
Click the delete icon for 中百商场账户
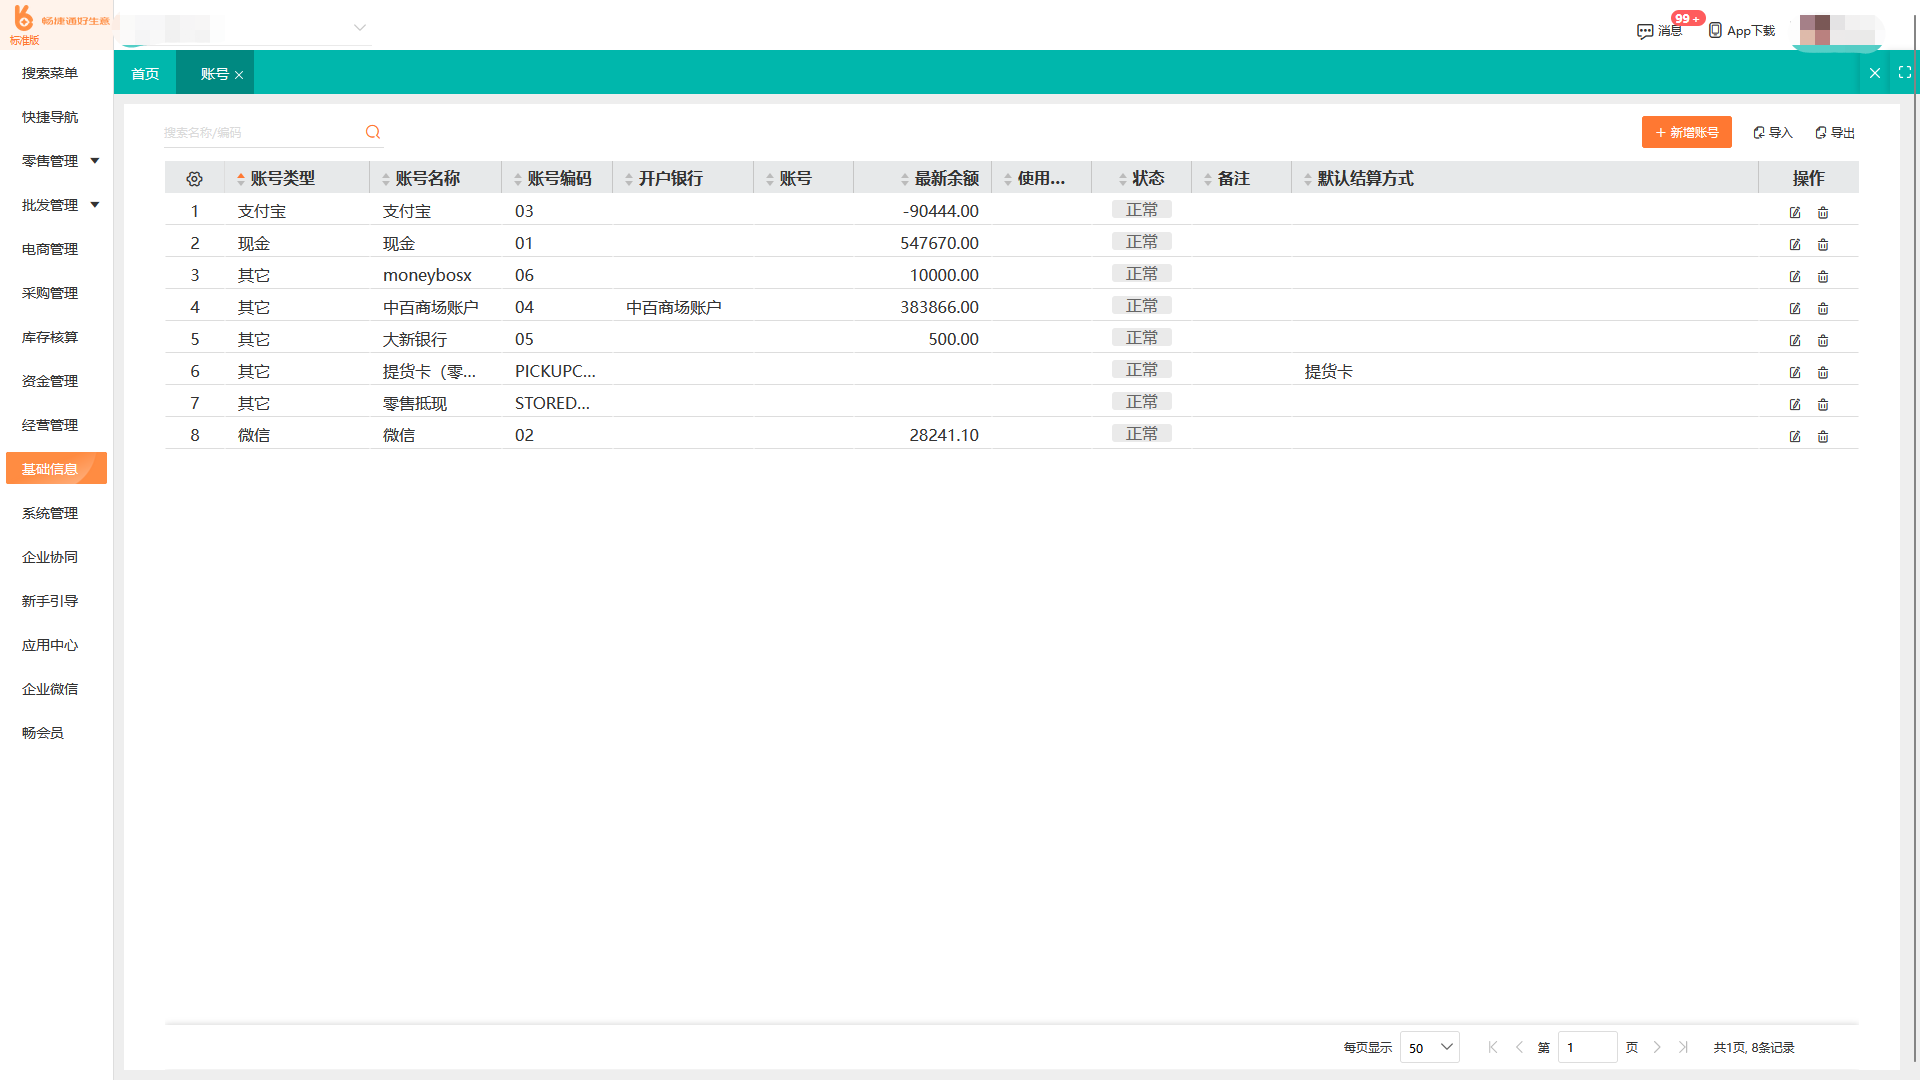(x=1824, y=307)
